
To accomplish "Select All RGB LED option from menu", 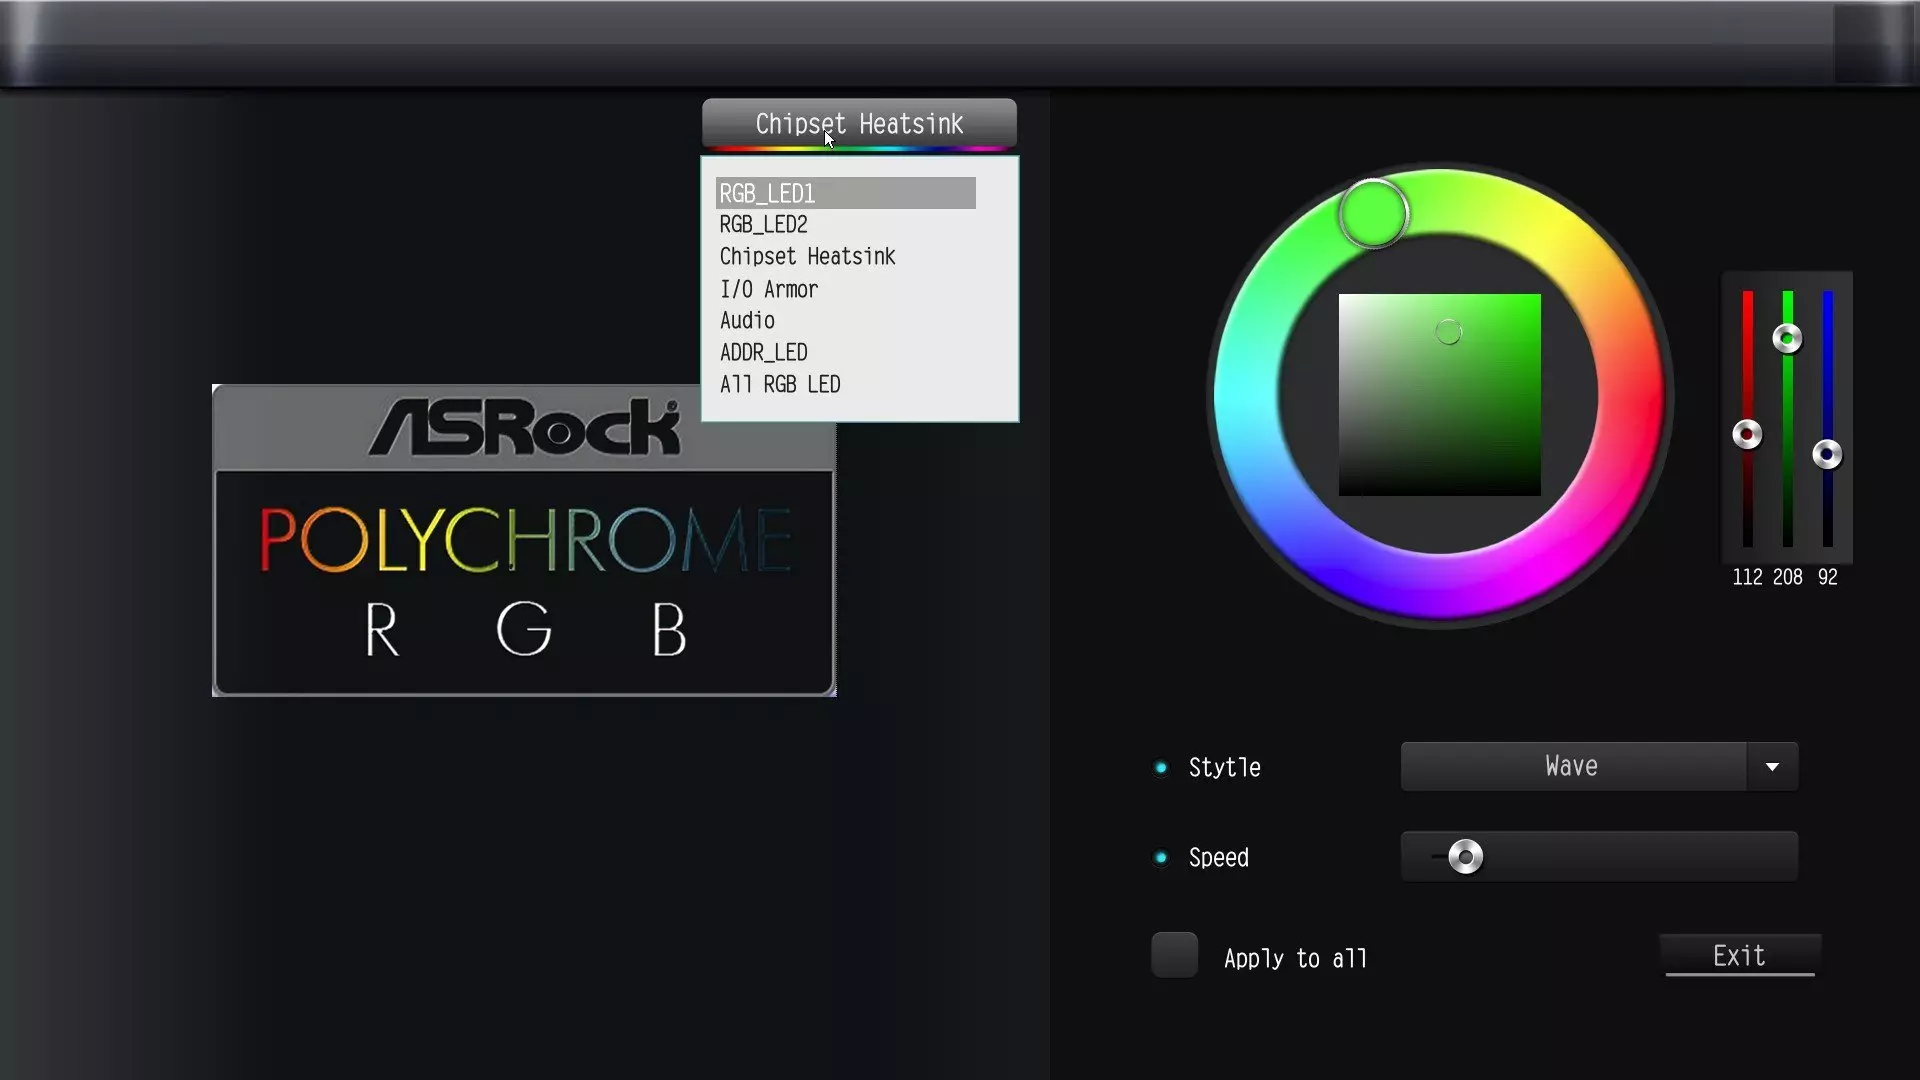I will click(x=781, y=384).
